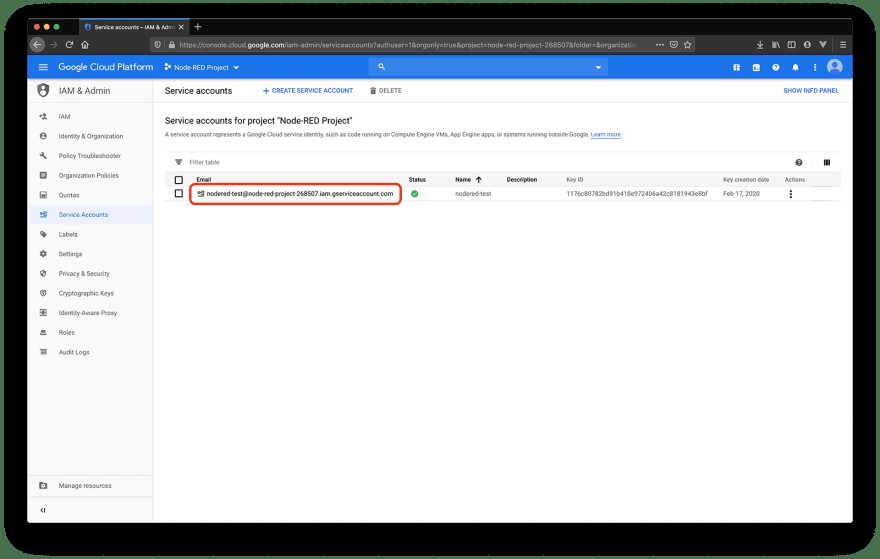The height and width of the screenshot is (559, 880).
Task: Open Actions menu for nodered-test row
Action: [x=791, y=194]
